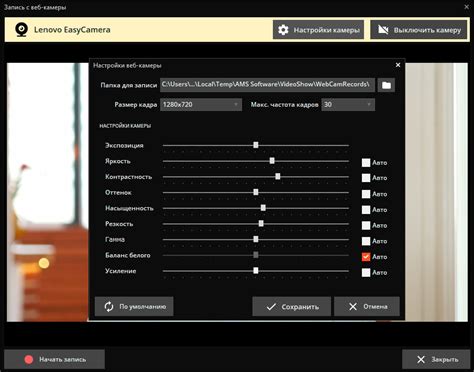This screenshot has height=372, width=474.
Task: Click the folder browse icon
Action: [386, 85]
